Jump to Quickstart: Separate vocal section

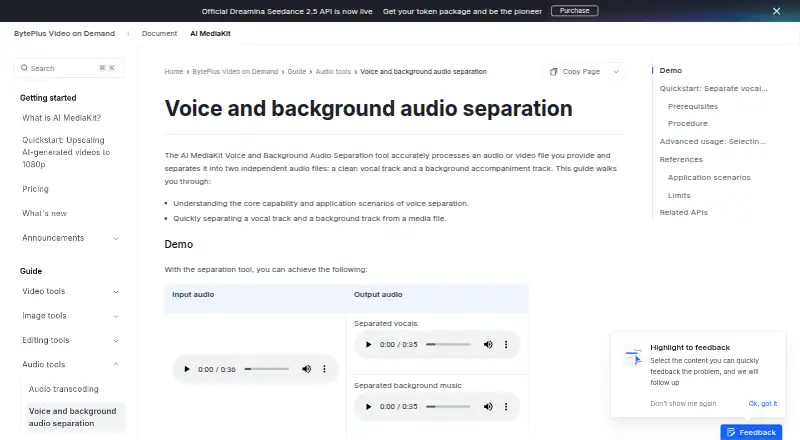point(713,88)
